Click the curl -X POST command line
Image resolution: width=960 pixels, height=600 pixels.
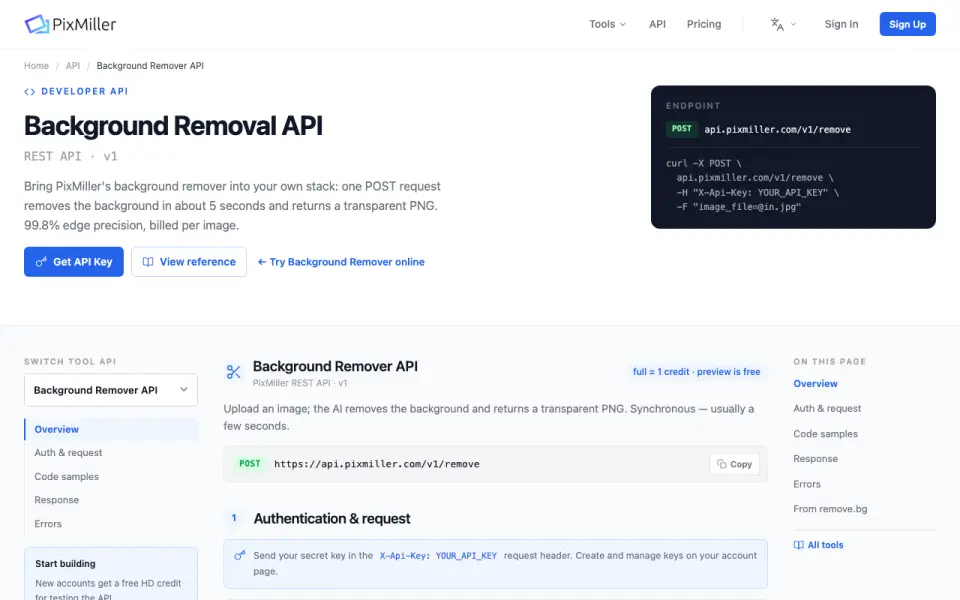click(x=703, y=163)
